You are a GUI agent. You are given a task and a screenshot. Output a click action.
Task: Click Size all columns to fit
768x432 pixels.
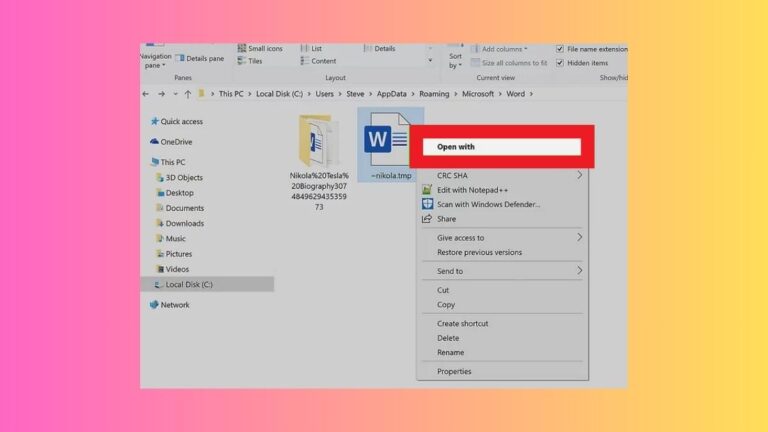click(x=509, y=63)
